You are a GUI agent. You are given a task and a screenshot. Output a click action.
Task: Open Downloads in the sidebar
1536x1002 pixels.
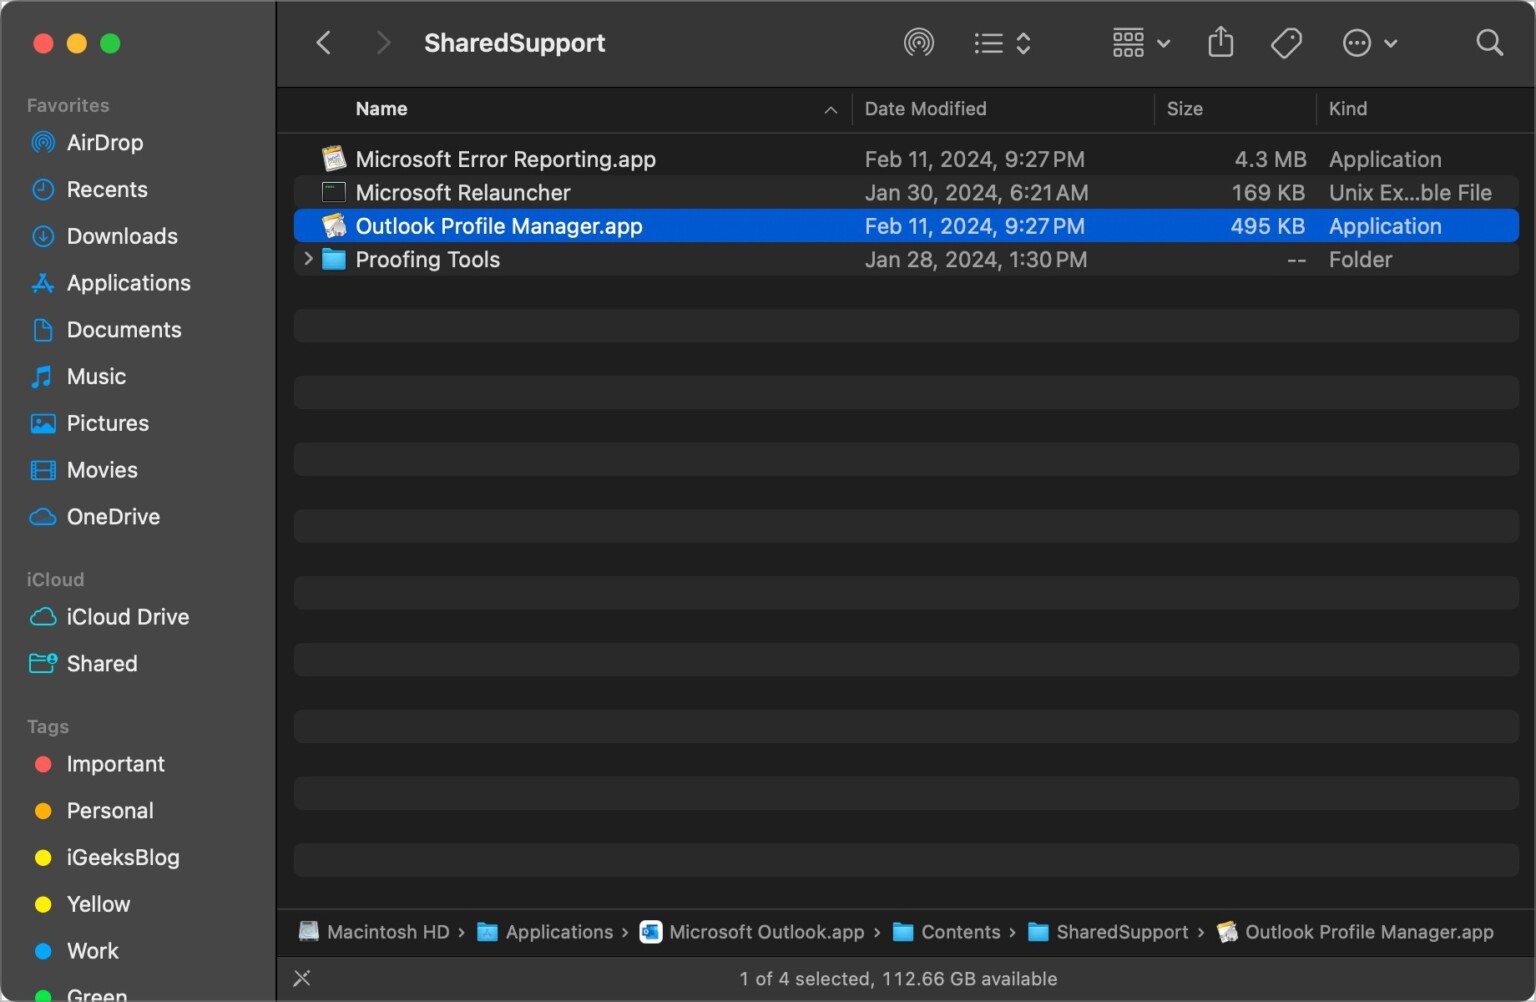pos(120,236)
